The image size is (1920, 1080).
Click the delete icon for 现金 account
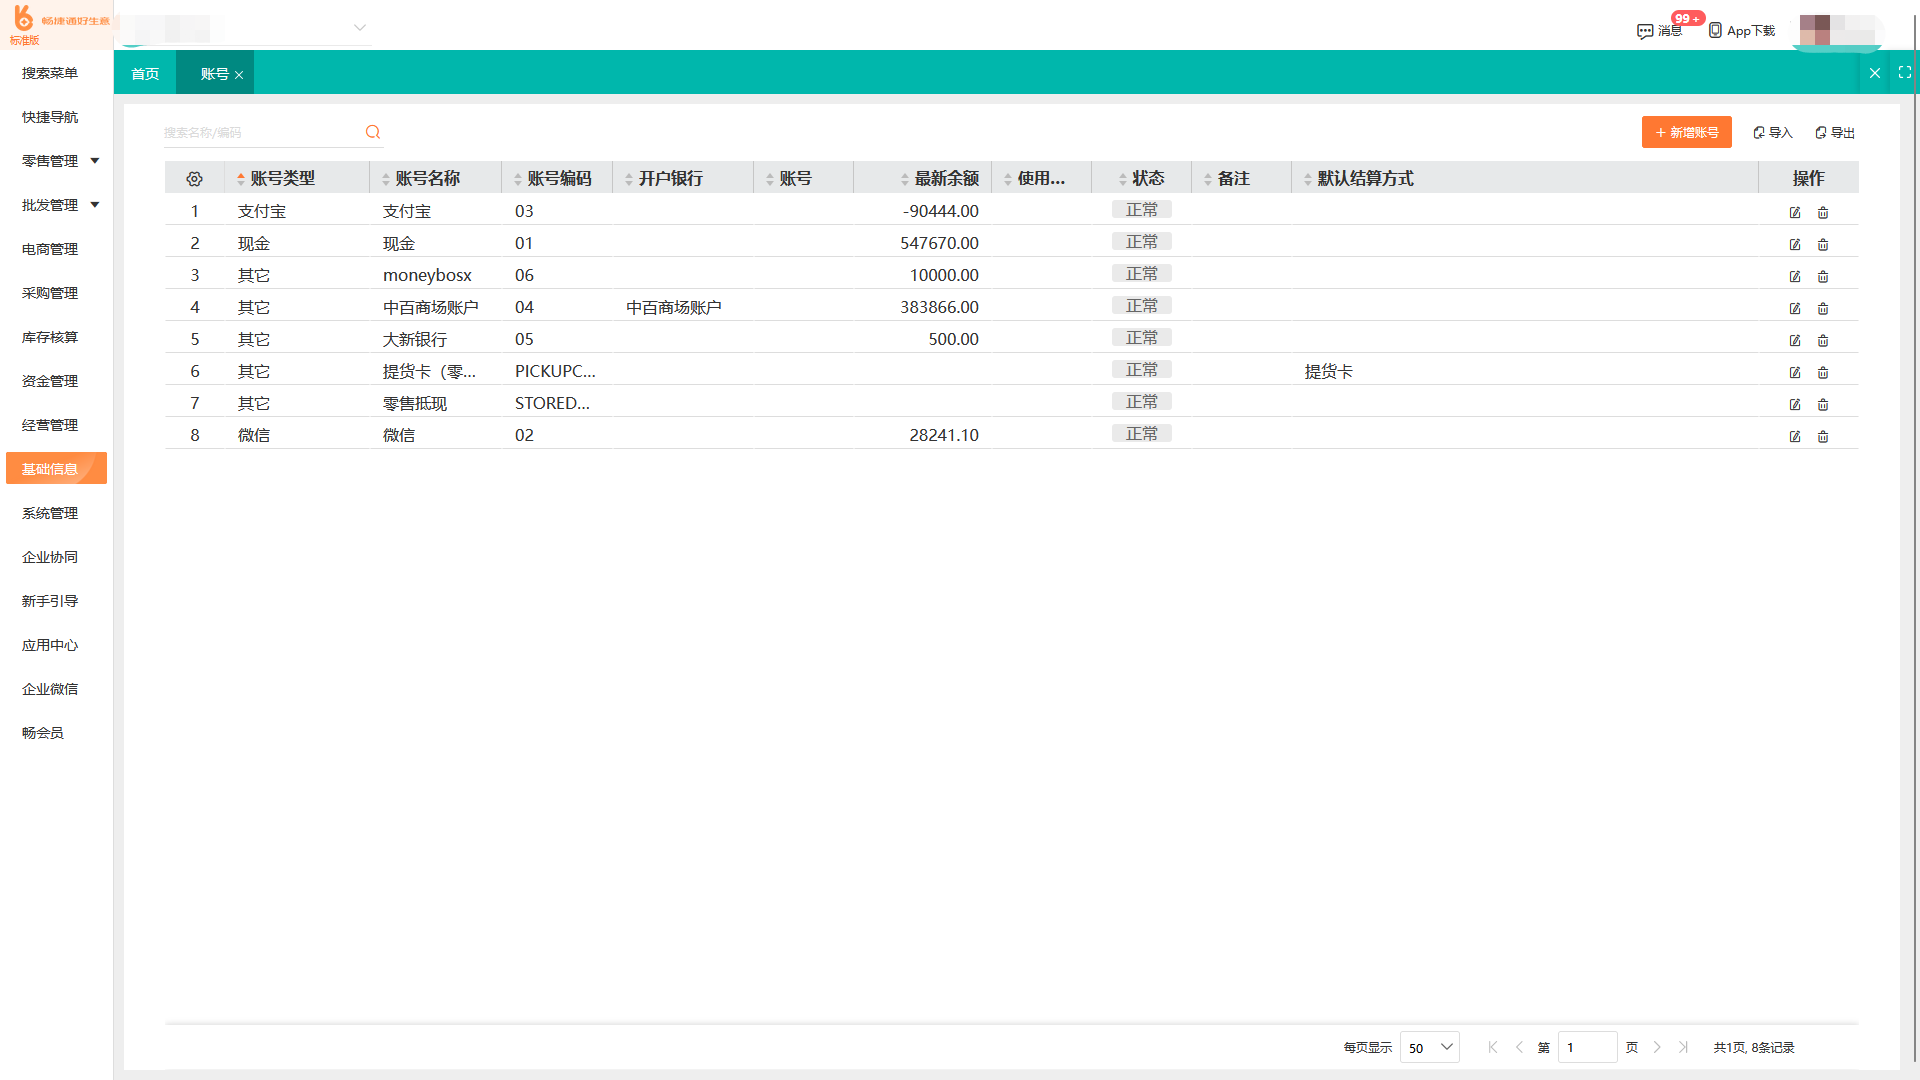click(1822, 243)
